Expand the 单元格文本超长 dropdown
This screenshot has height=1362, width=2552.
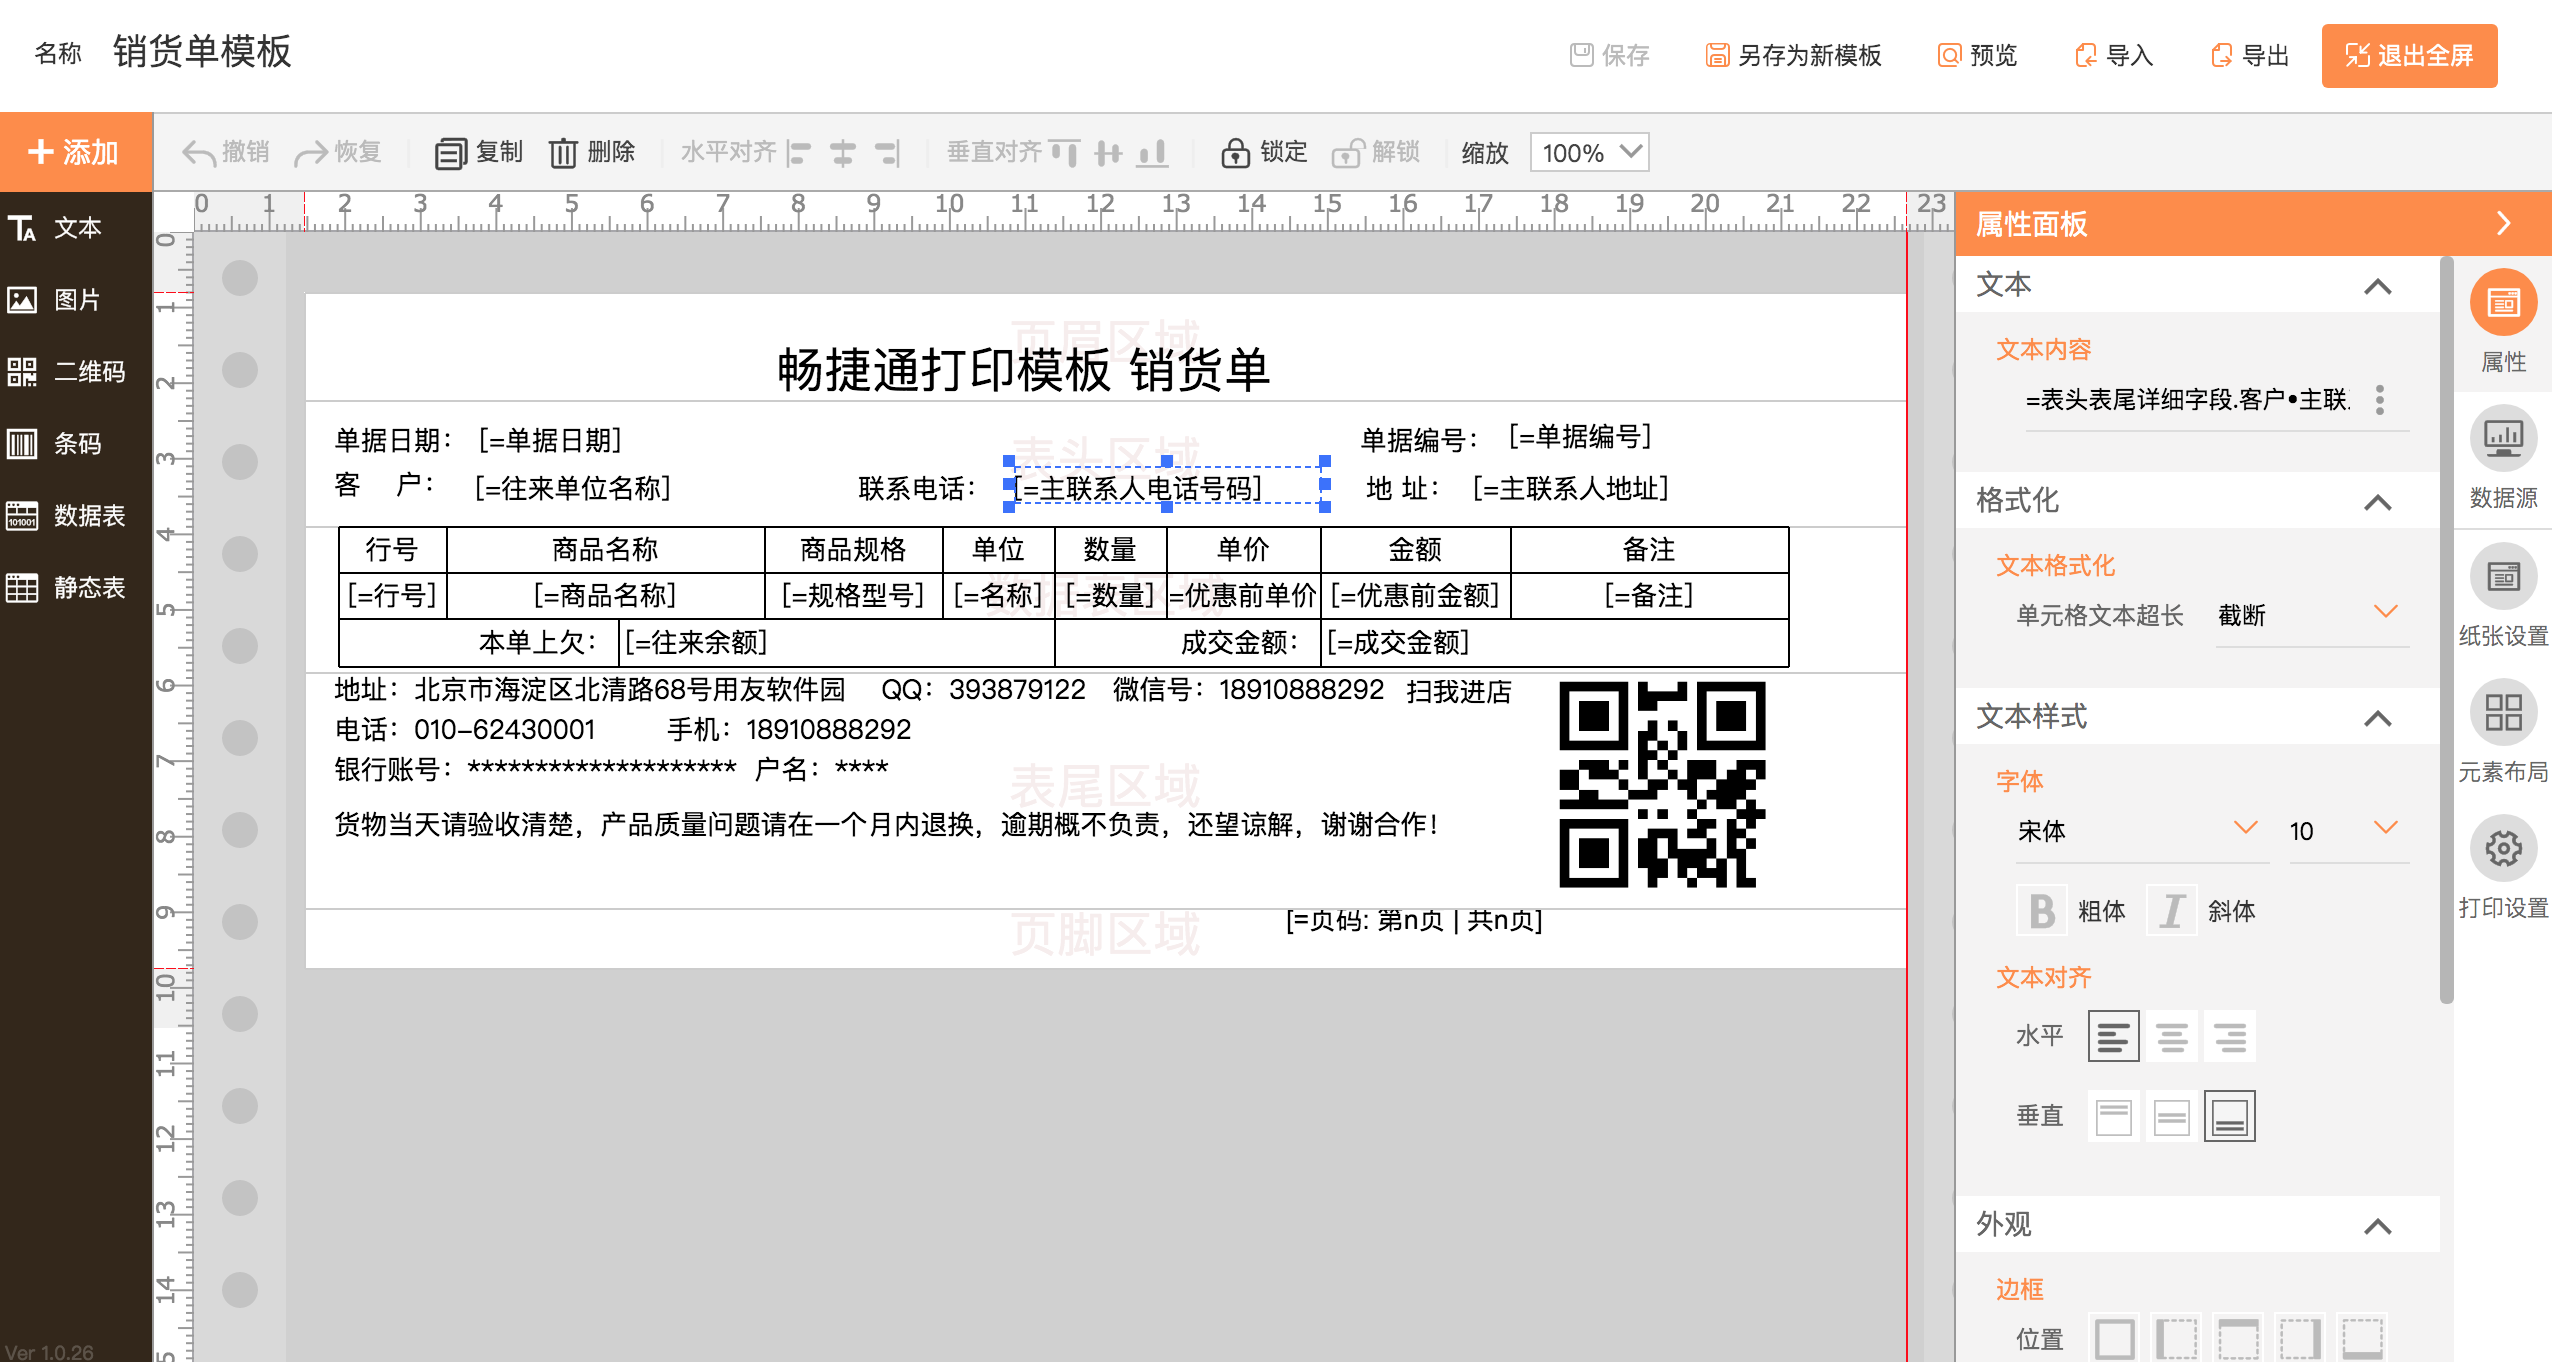point(2390,614)
